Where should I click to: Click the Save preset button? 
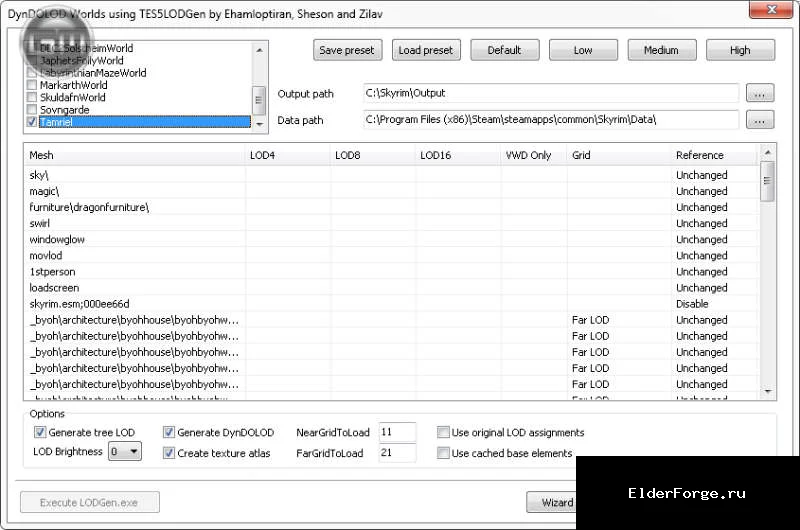(x=345, y=50)
